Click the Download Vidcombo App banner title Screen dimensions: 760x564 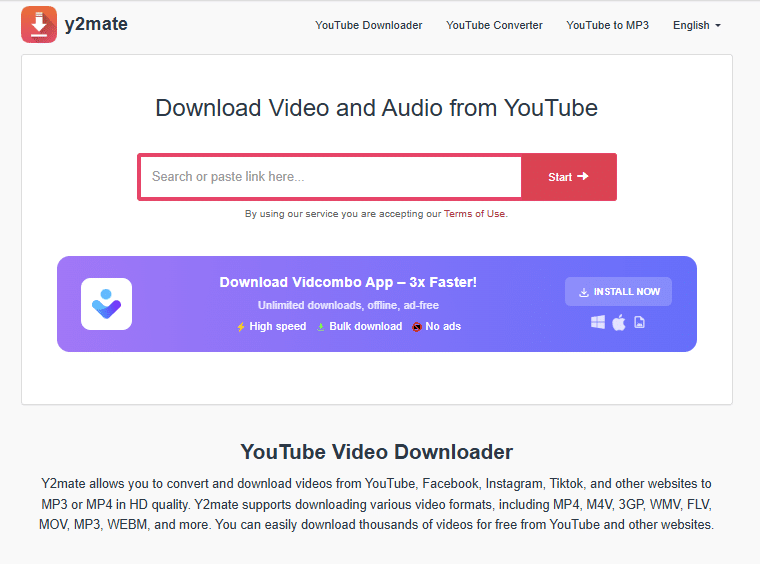click(x=348, y=282)
